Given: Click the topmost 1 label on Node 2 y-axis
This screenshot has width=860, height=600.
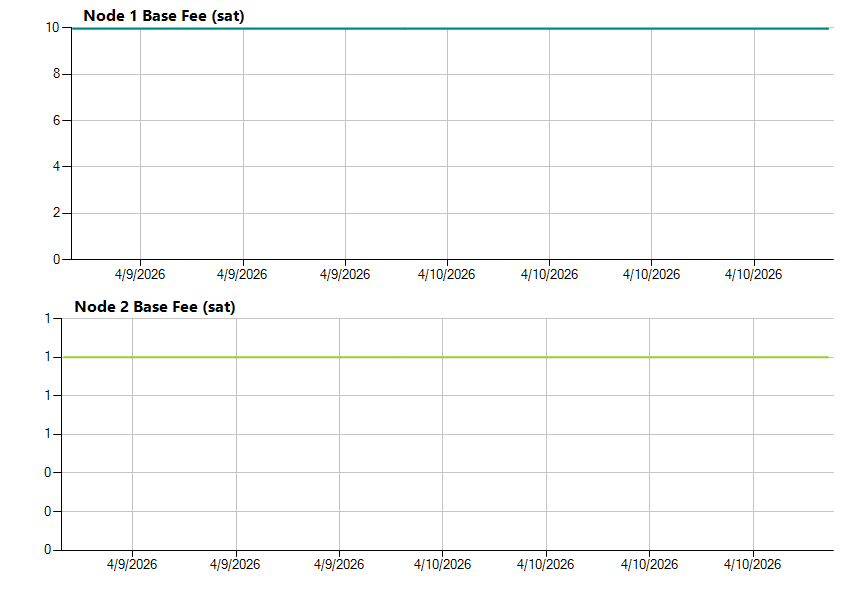Looking at the screenshot, I should 46,319.
